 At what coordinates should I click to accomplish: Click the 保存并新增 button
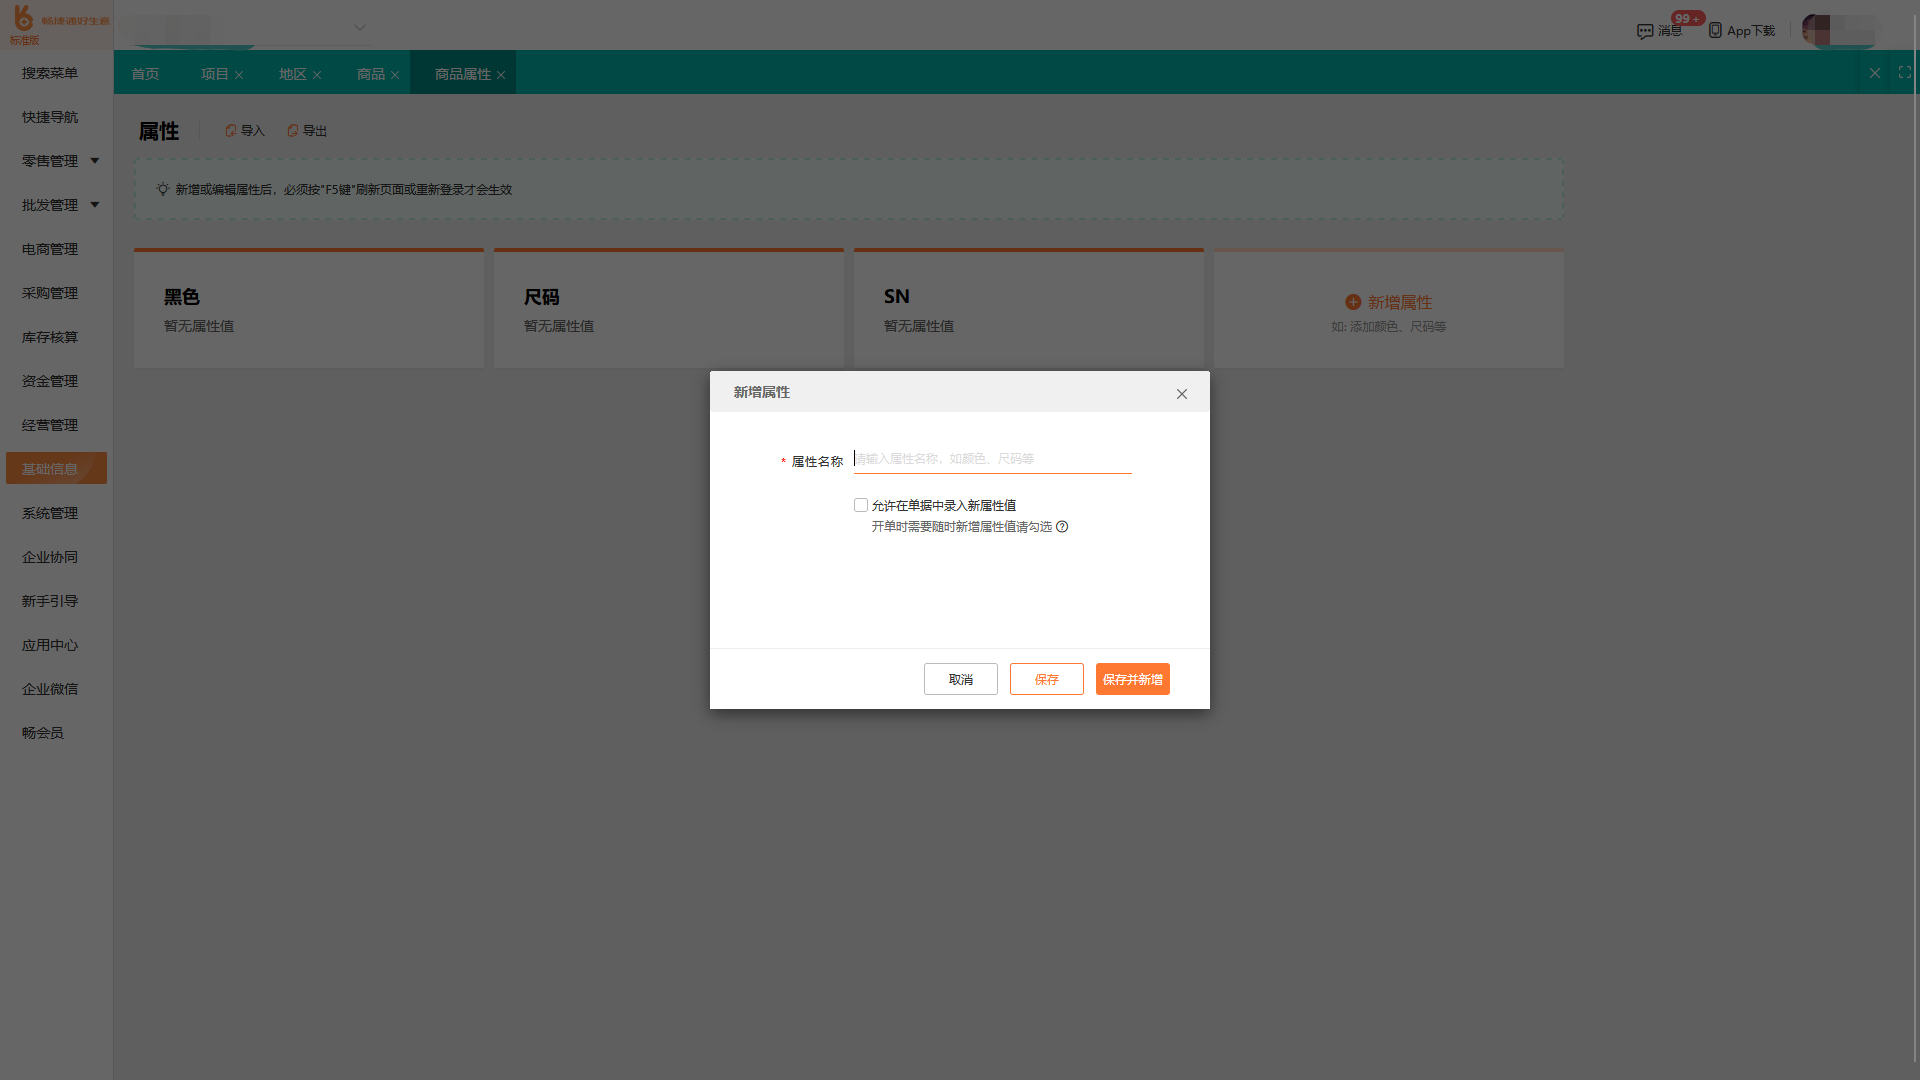click(x=1131, y=679)
